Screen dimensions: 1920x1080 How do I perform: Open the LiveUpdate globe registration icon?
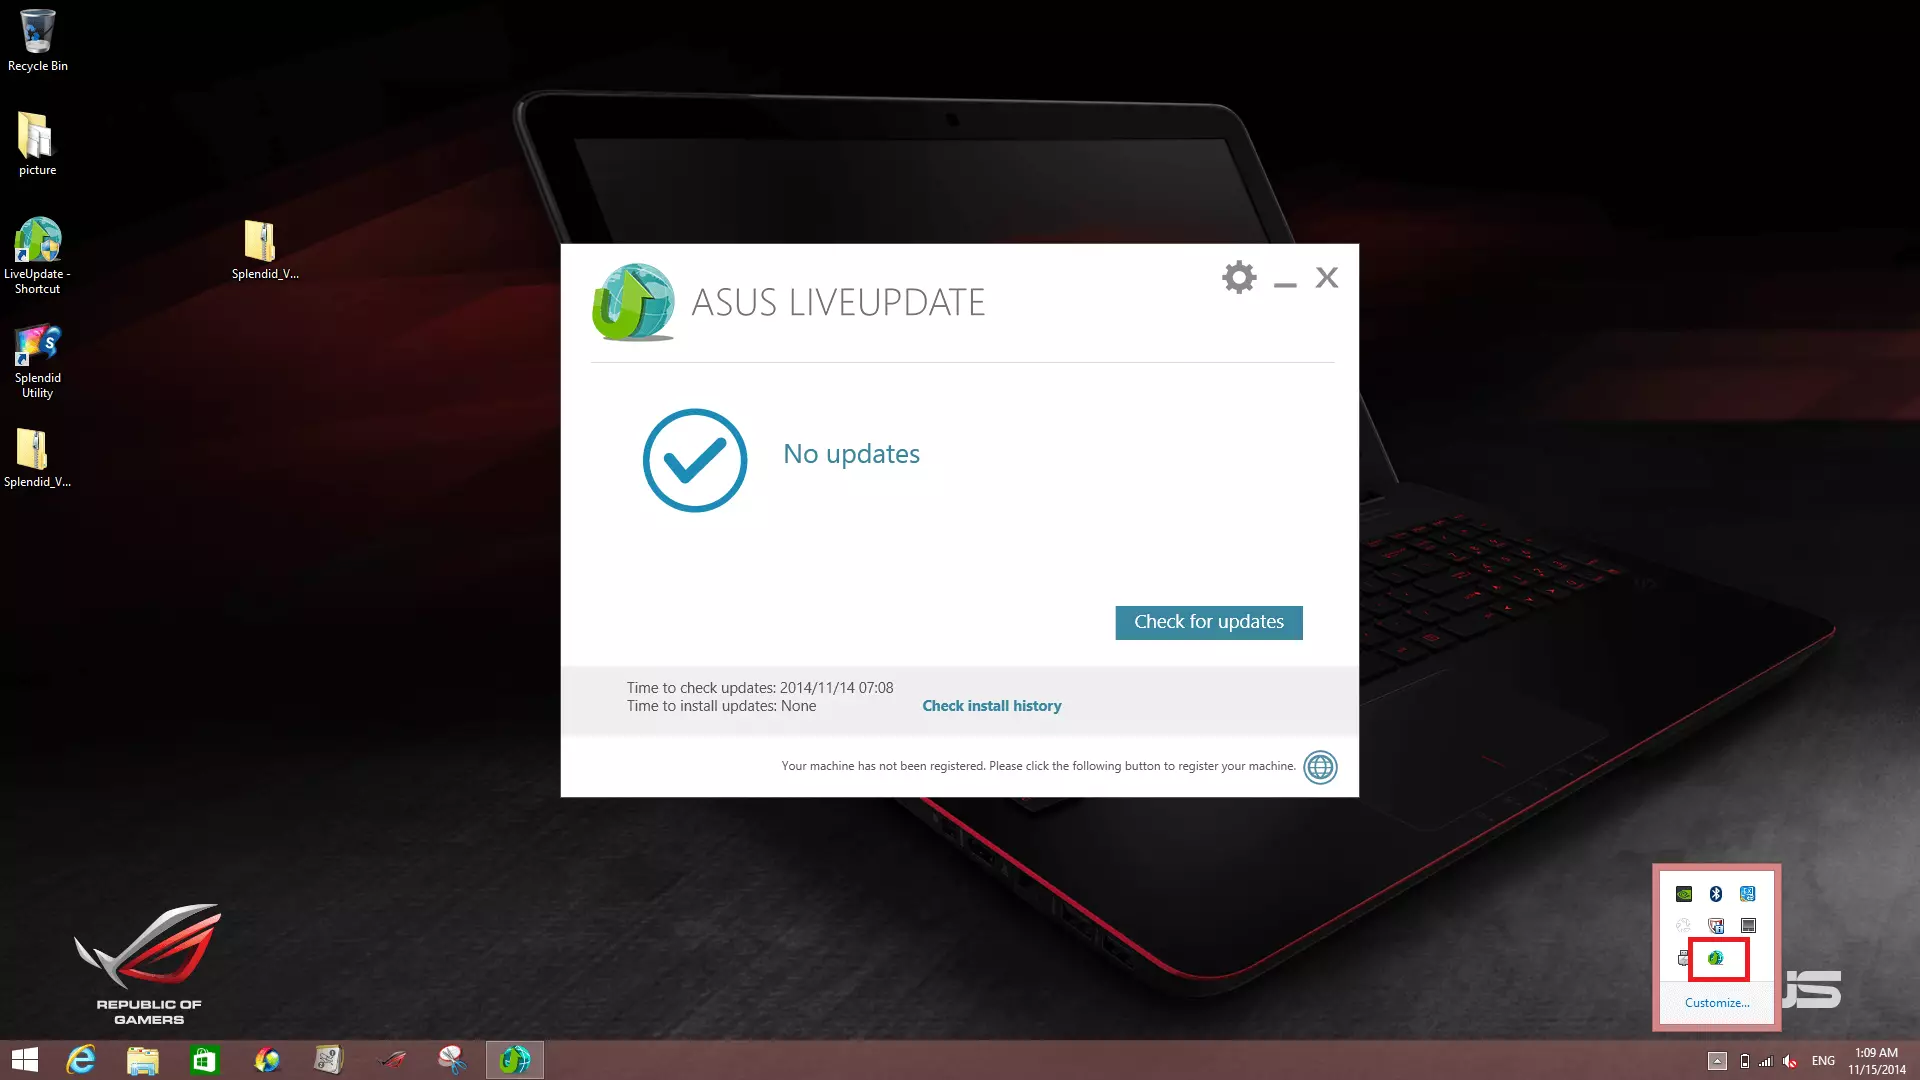(1320, 766)
